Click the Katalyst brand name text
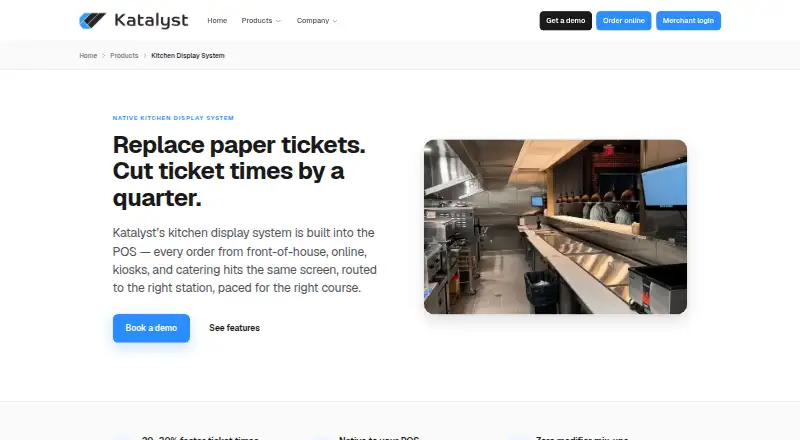The height and width of the screenshot is (440, 800). [x=151, y=20]
